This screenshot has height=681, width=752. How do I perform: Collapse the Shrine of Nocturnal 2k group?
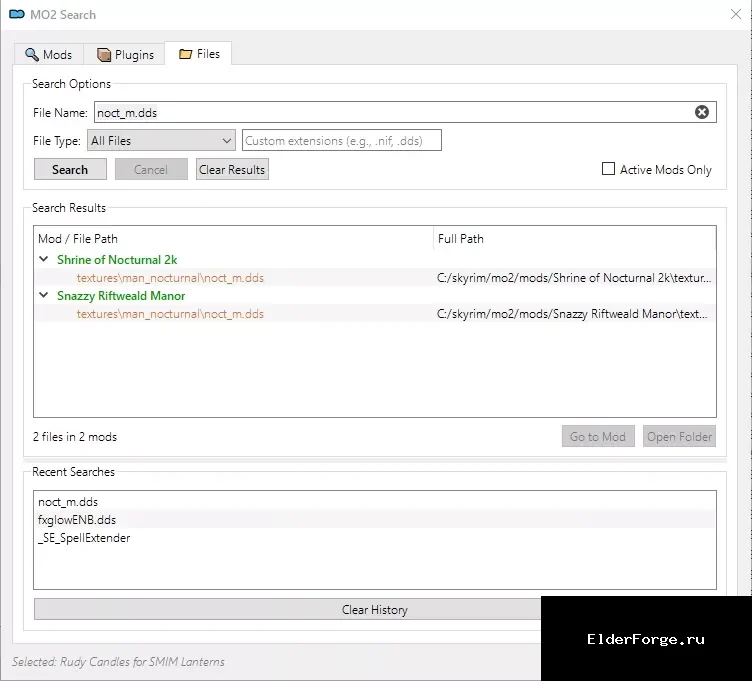(x=43, y=260)
